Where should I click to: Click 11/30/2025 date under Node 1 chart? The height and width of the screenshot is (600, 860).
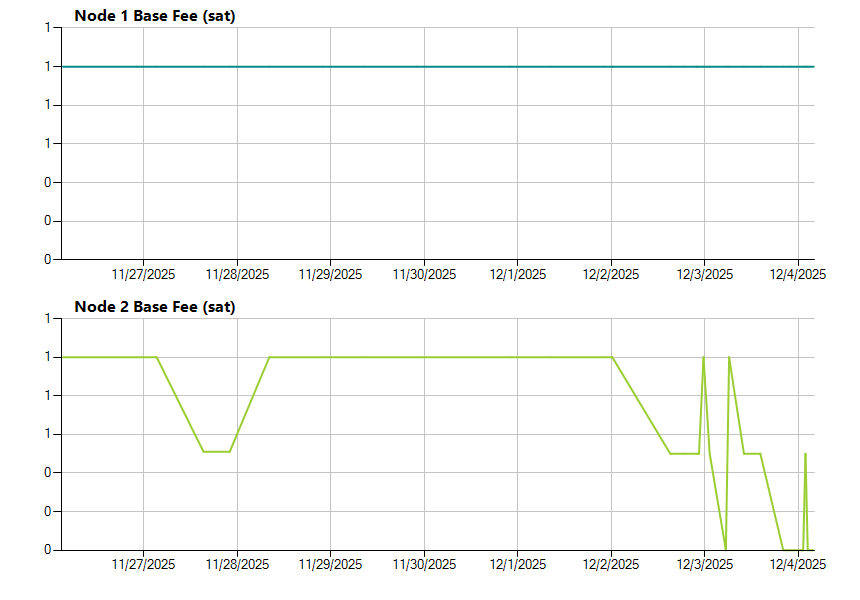pyautogui.click(x=424, y=274)
